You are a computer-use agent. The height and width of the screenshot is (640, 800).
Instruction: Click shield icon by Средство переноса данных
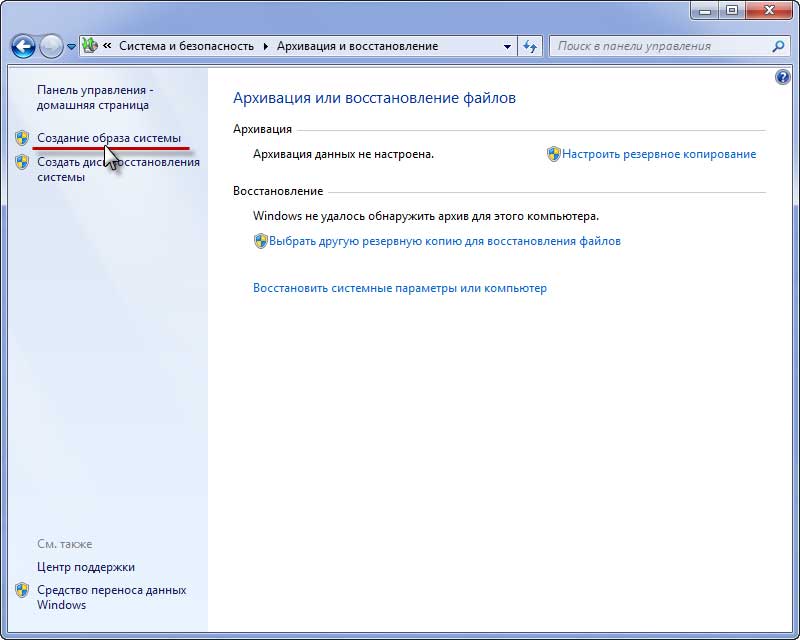(22, 590)
